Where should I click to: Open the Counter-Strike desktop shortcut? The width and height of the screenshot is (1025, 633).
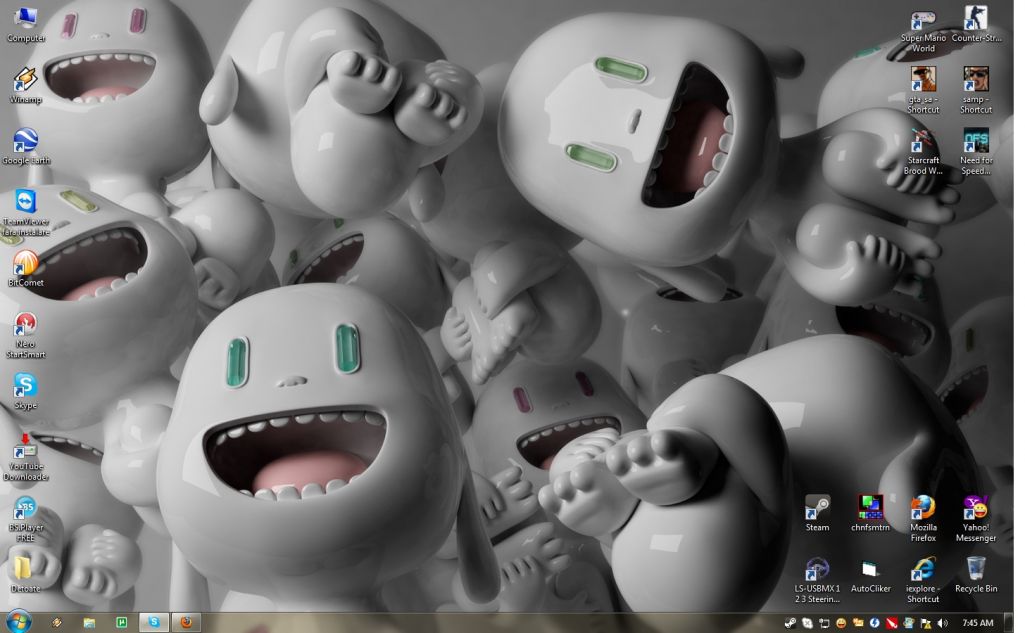pos(975,20)
